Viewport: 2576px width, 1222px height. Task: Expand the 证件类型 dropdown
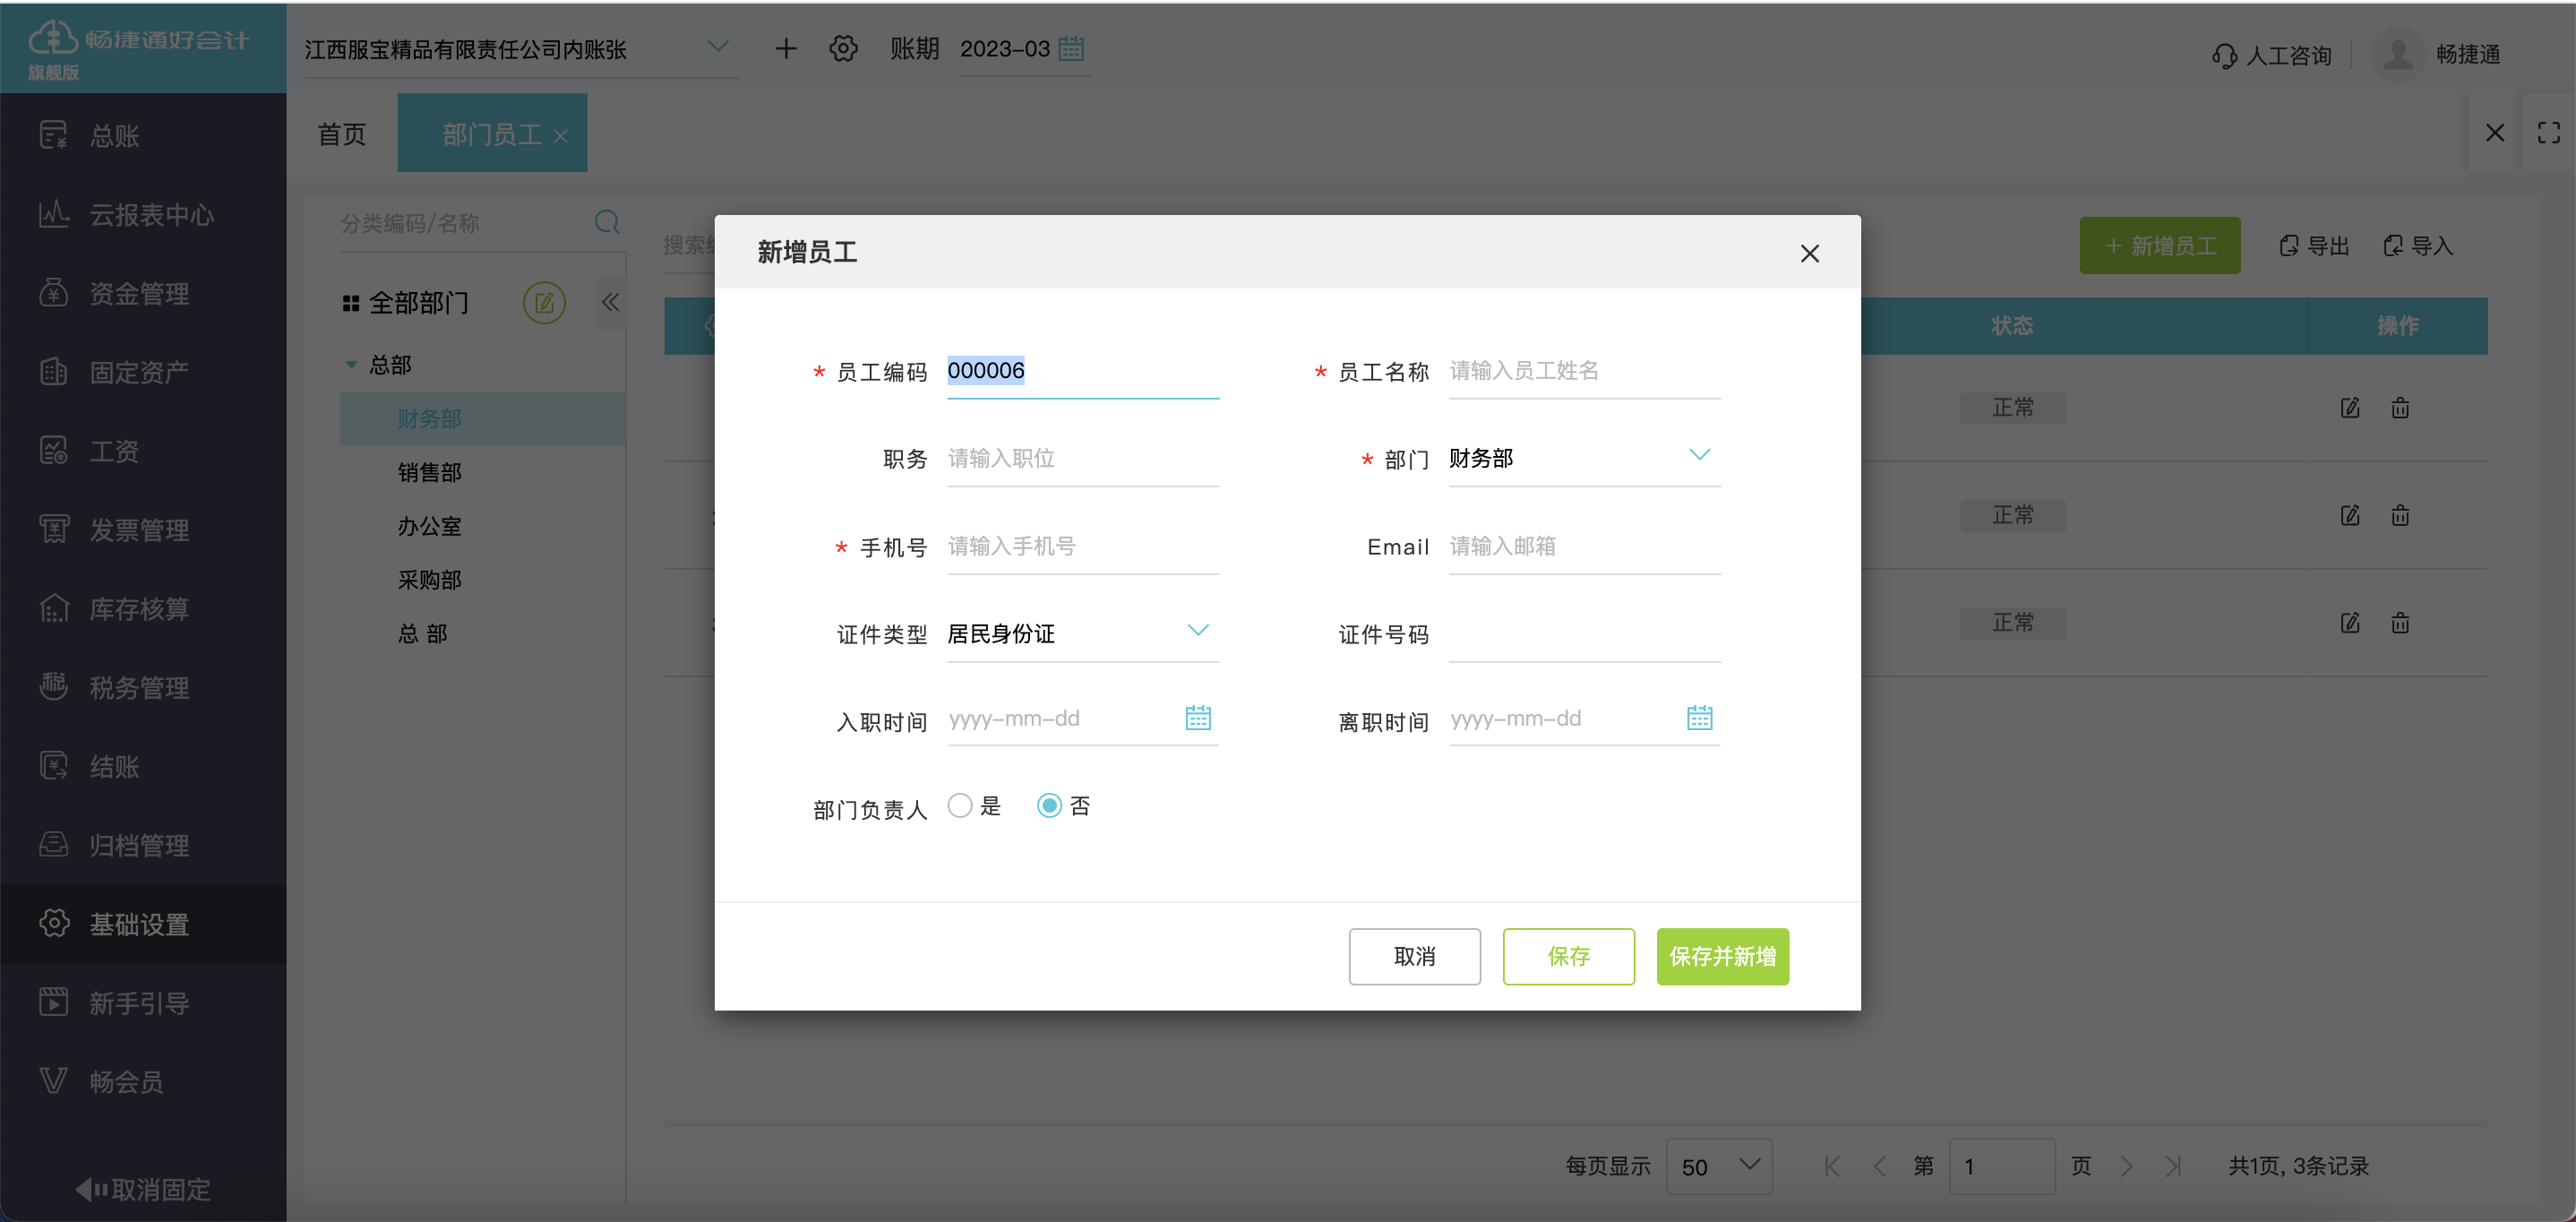point(1201,633)
